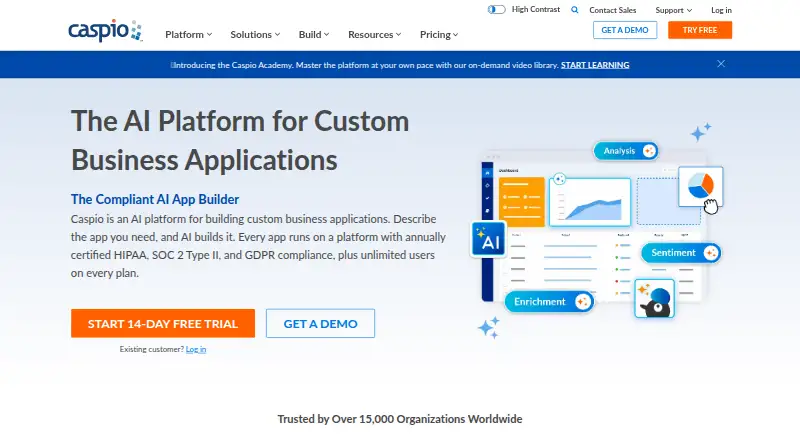Viewport: 800px width, 440px height.
Task: Follow the START LEARNING link
Action: (595, 65)
